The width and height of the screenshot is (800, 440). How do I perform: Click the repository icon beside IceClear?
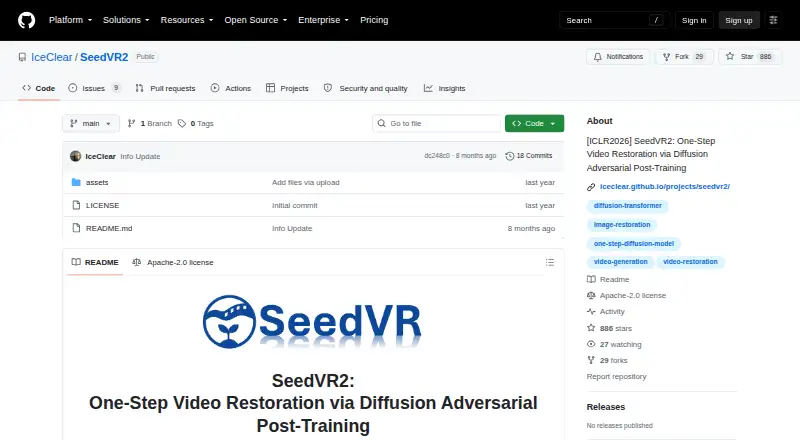click(x=22, y=57)
